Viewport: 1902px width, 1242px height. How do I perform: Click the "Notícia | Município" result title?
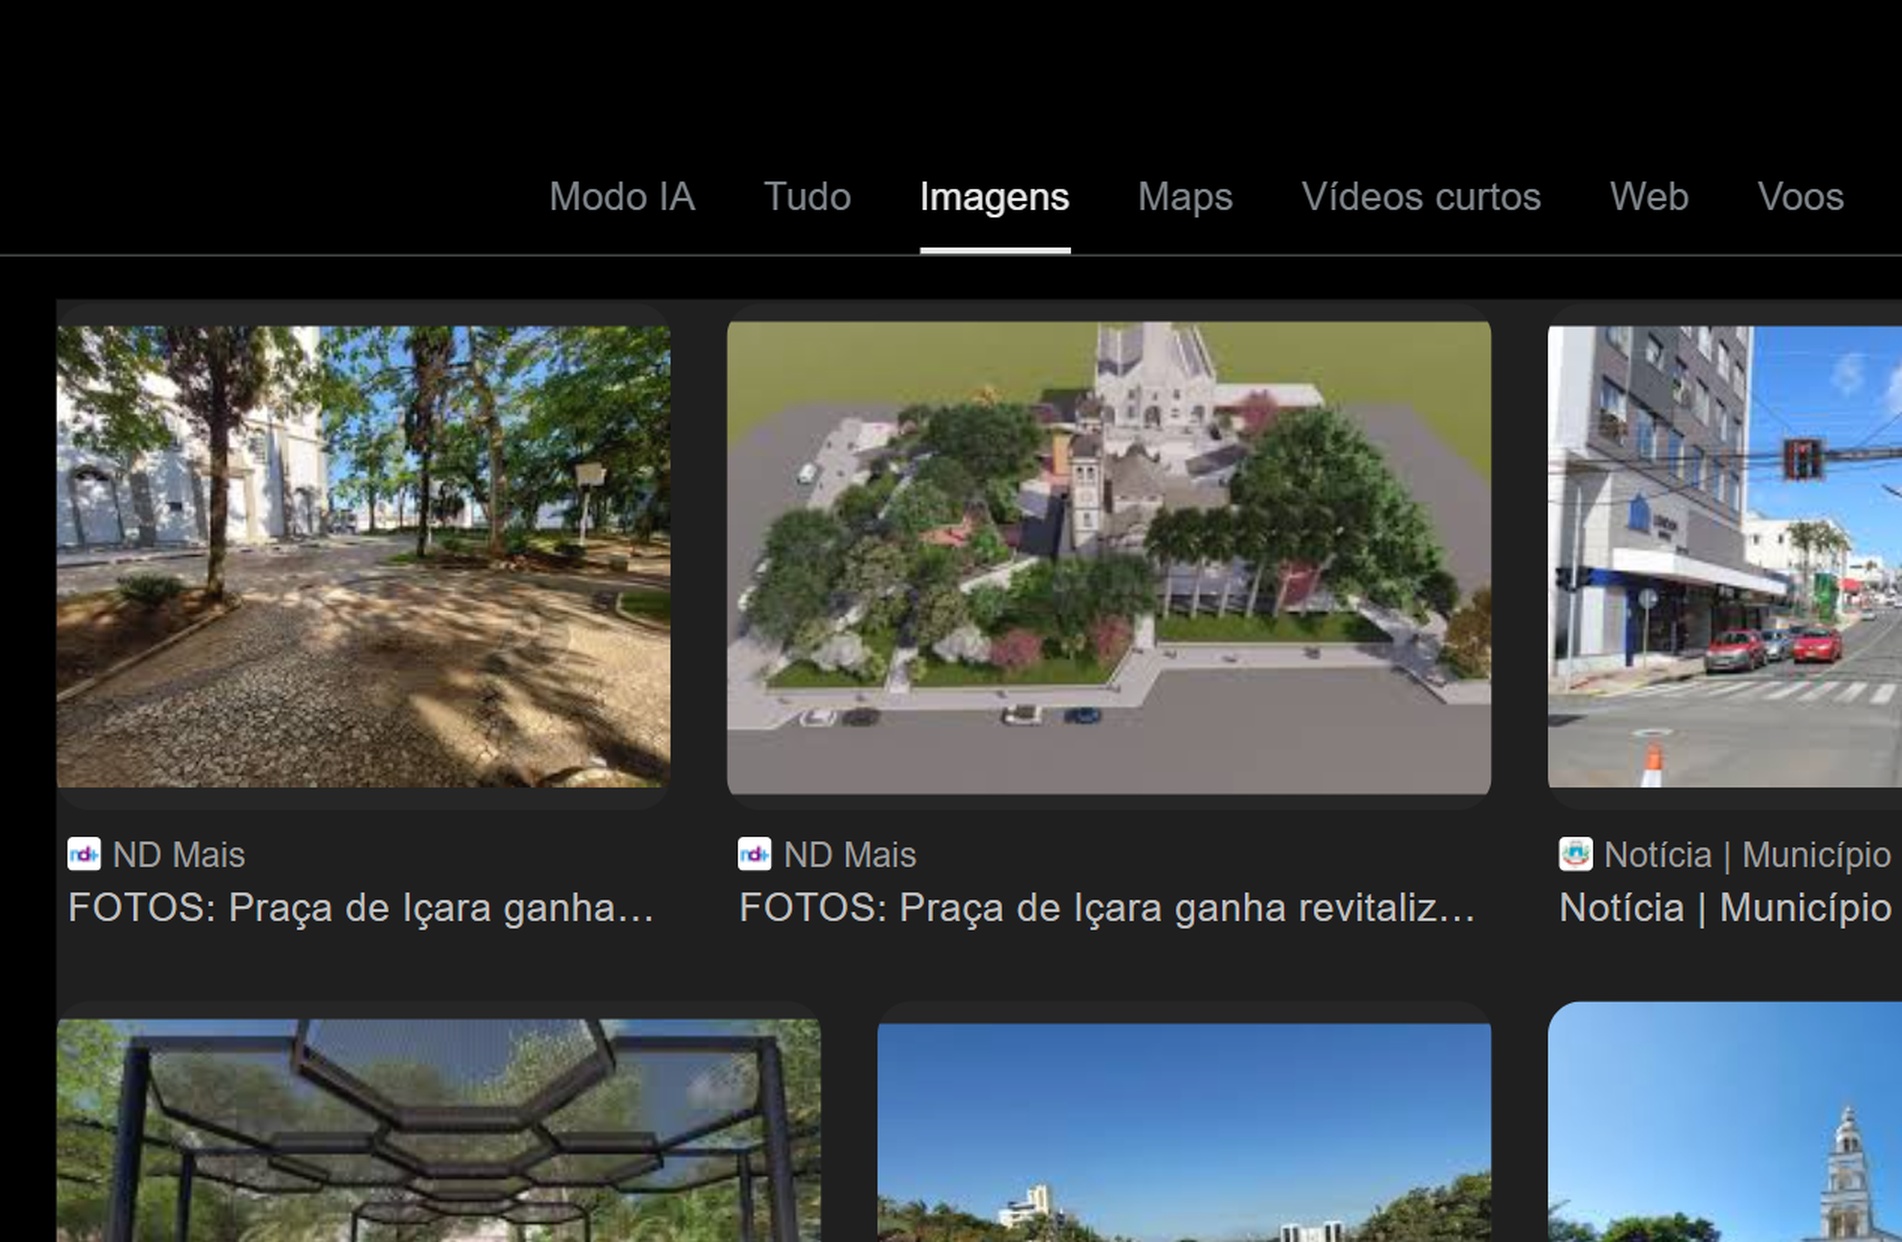[1724, 908]
